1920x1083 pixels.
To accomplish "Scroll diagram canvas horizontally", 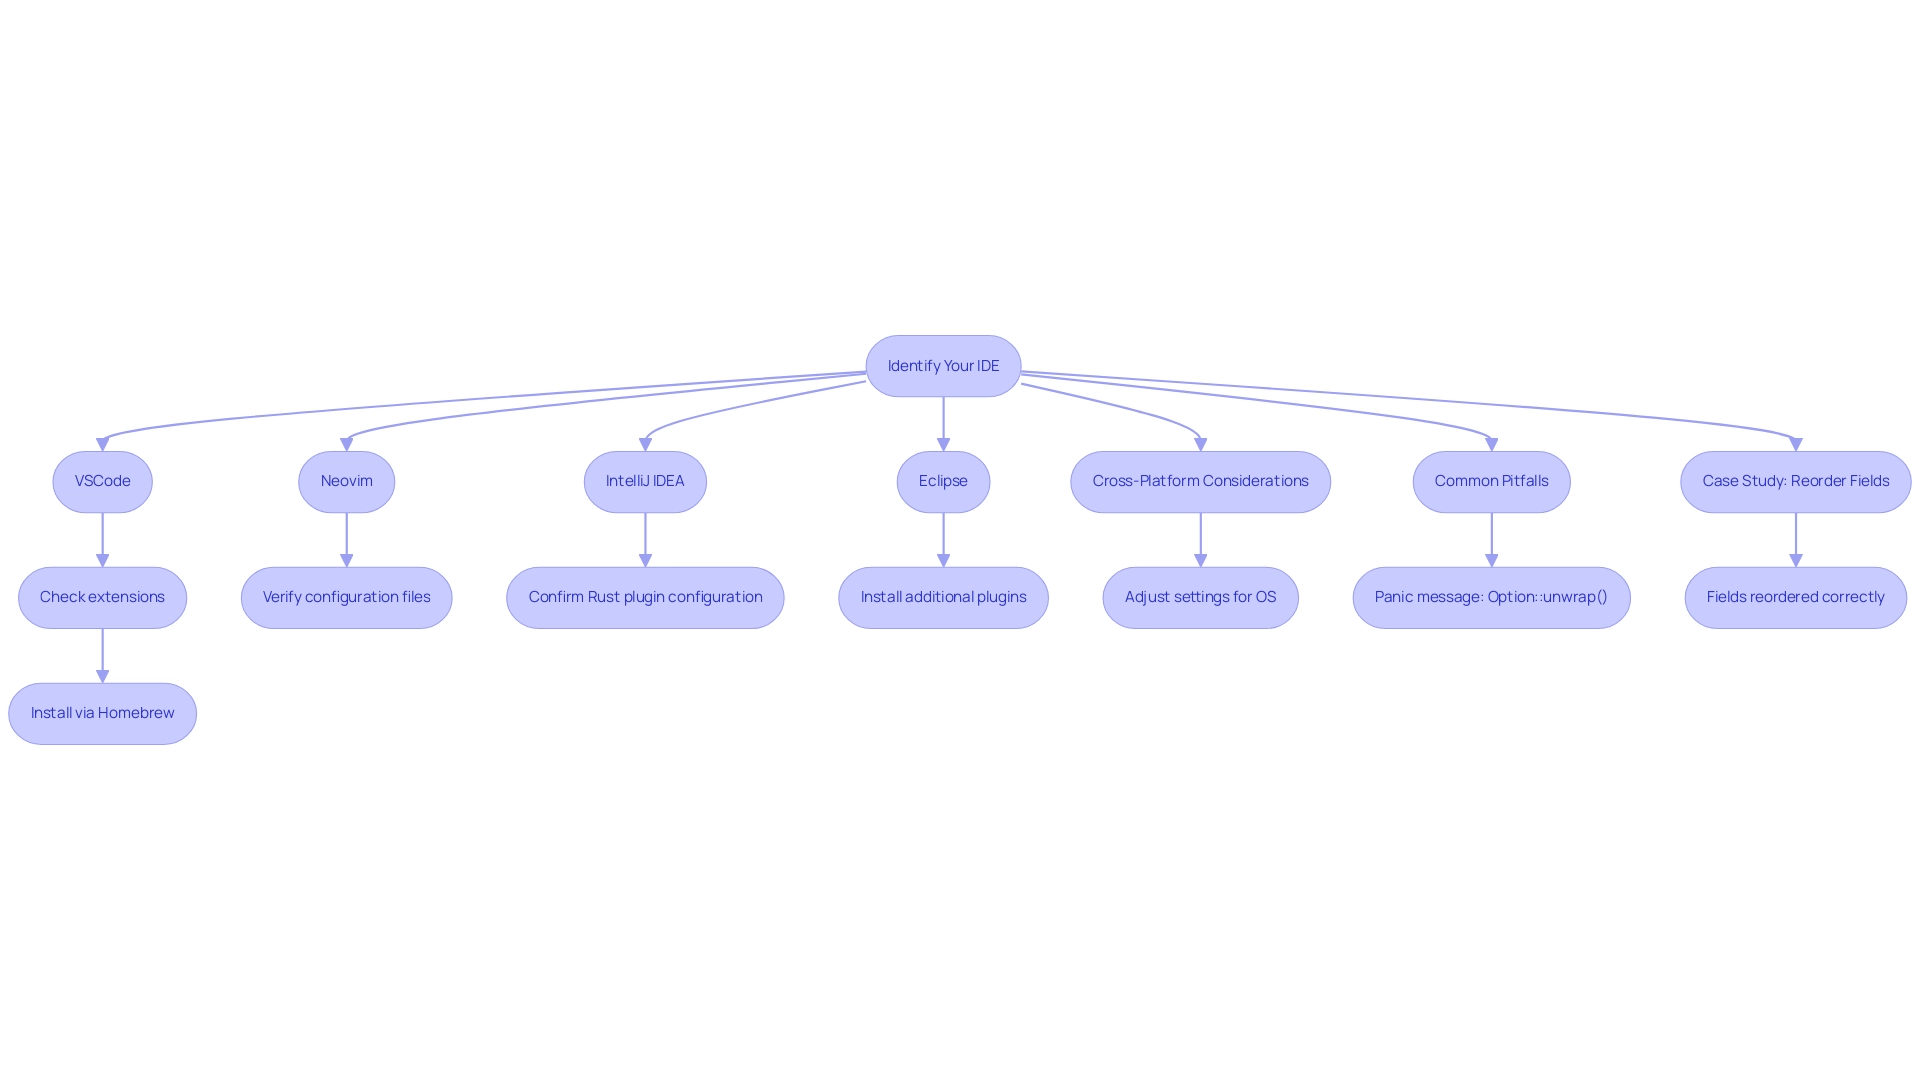I will (960, 541).
